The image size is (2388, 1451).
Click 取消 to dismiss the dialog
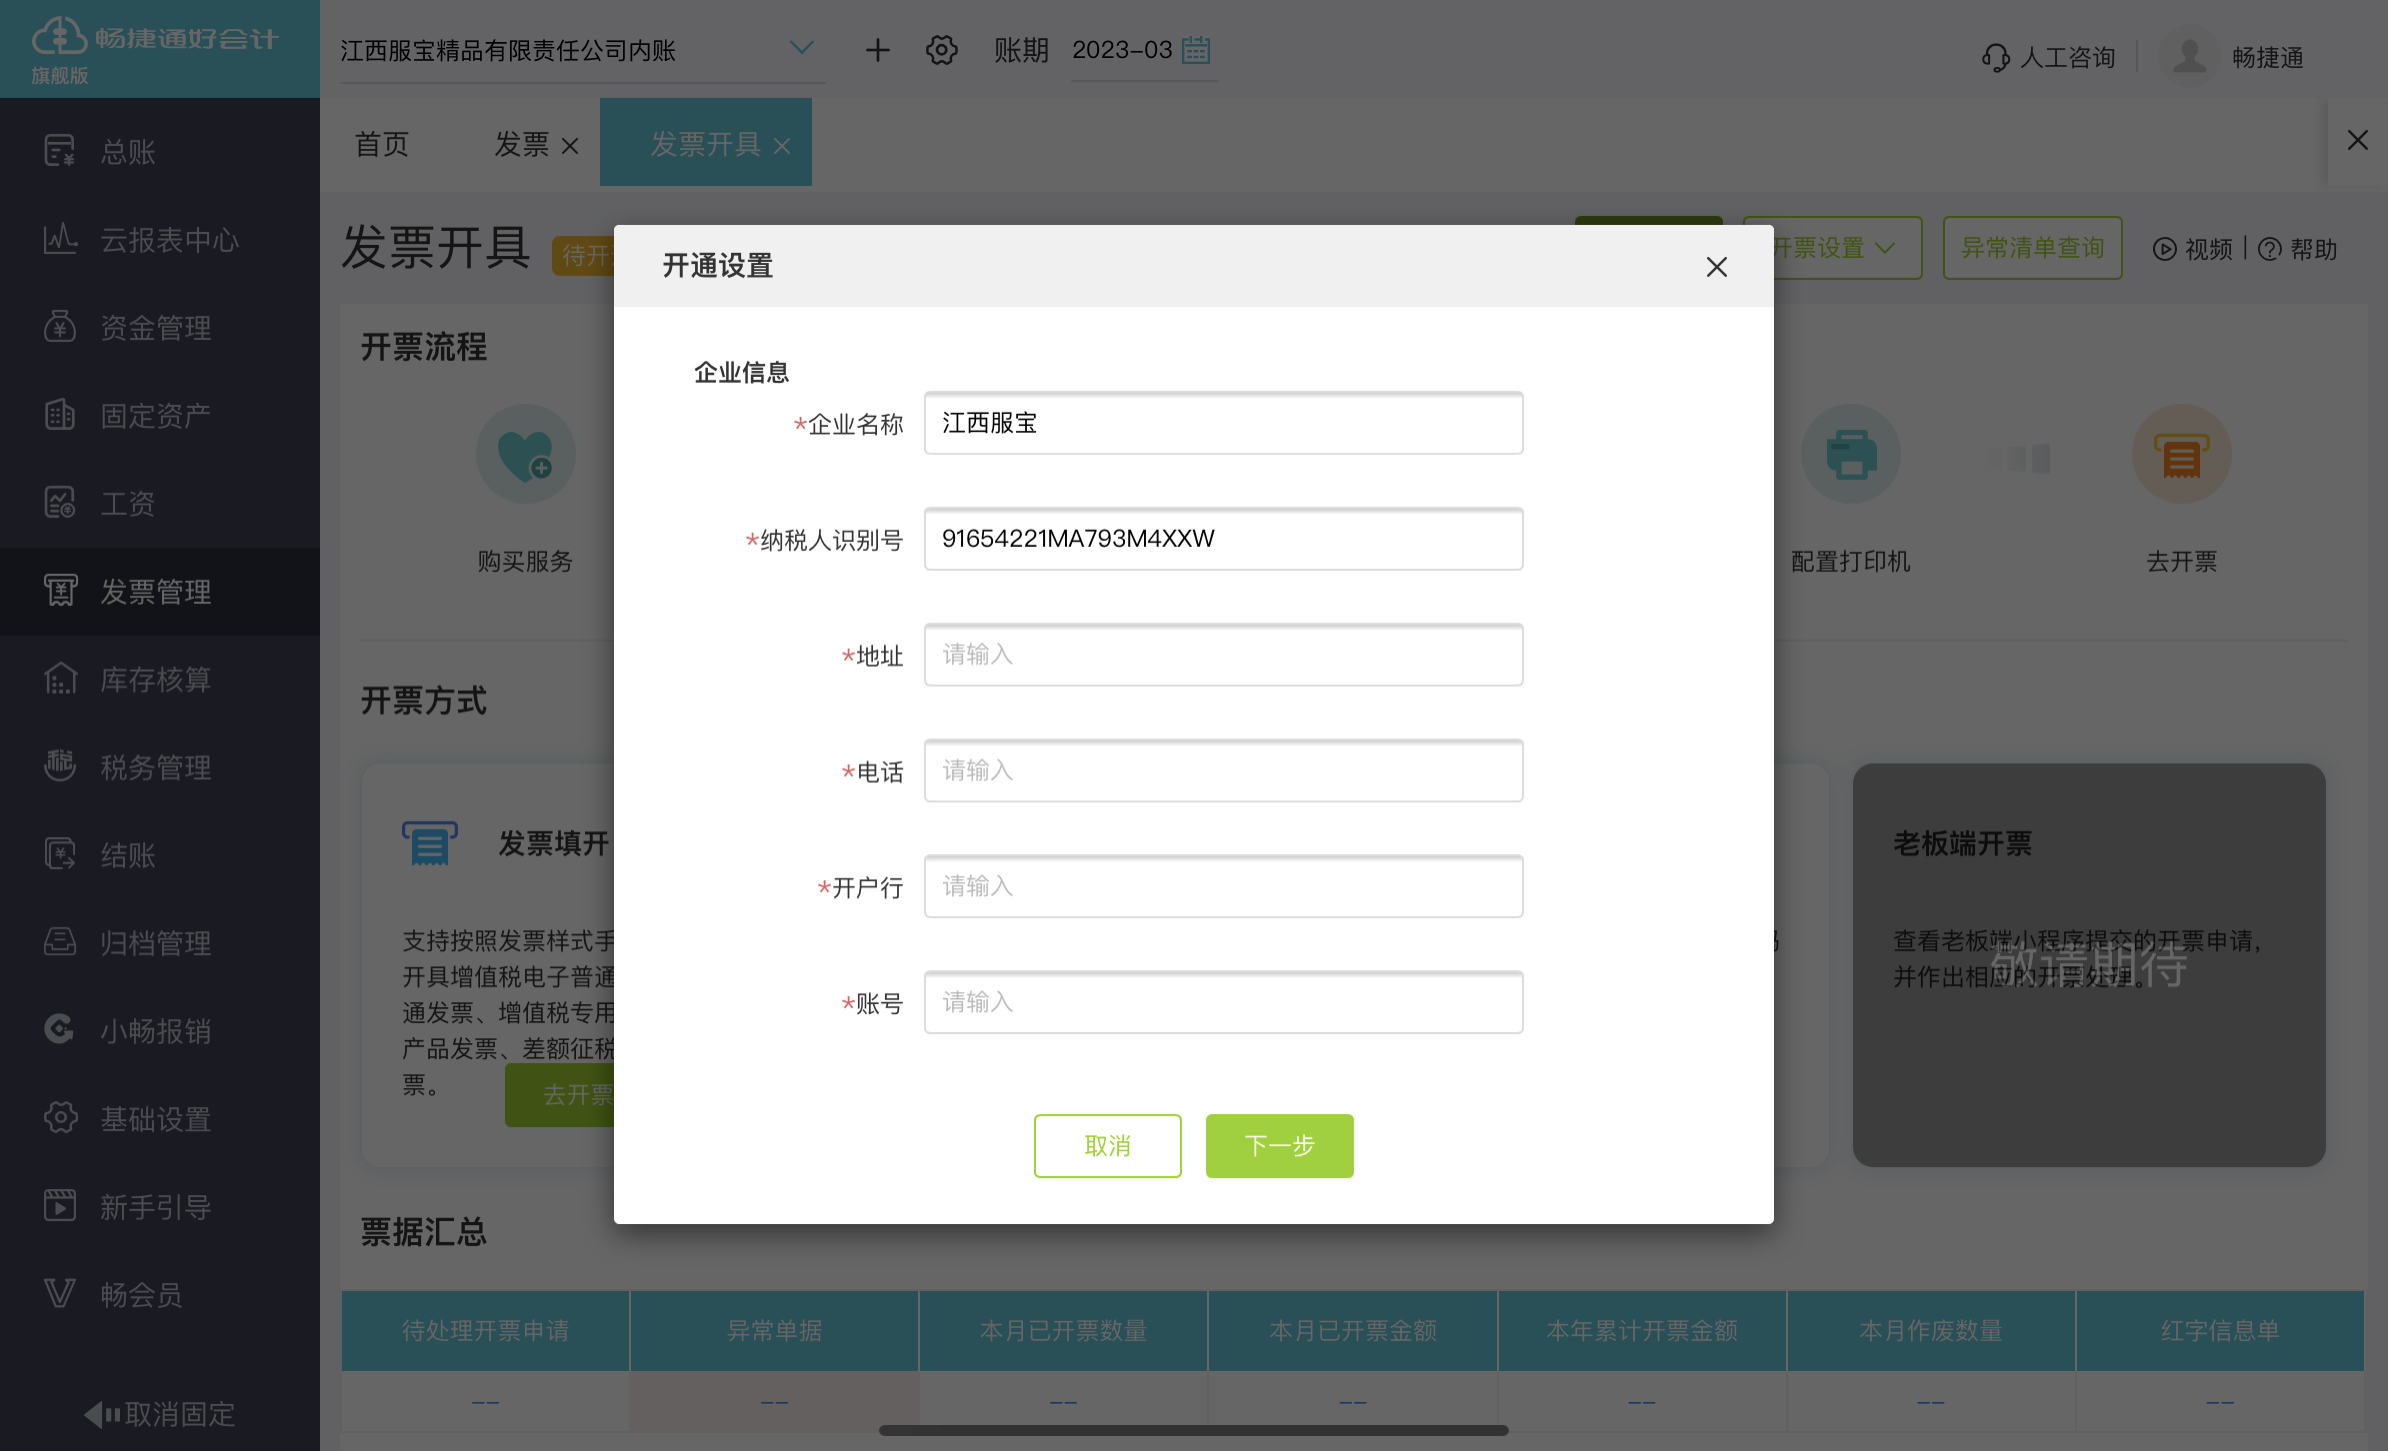1107,1144
